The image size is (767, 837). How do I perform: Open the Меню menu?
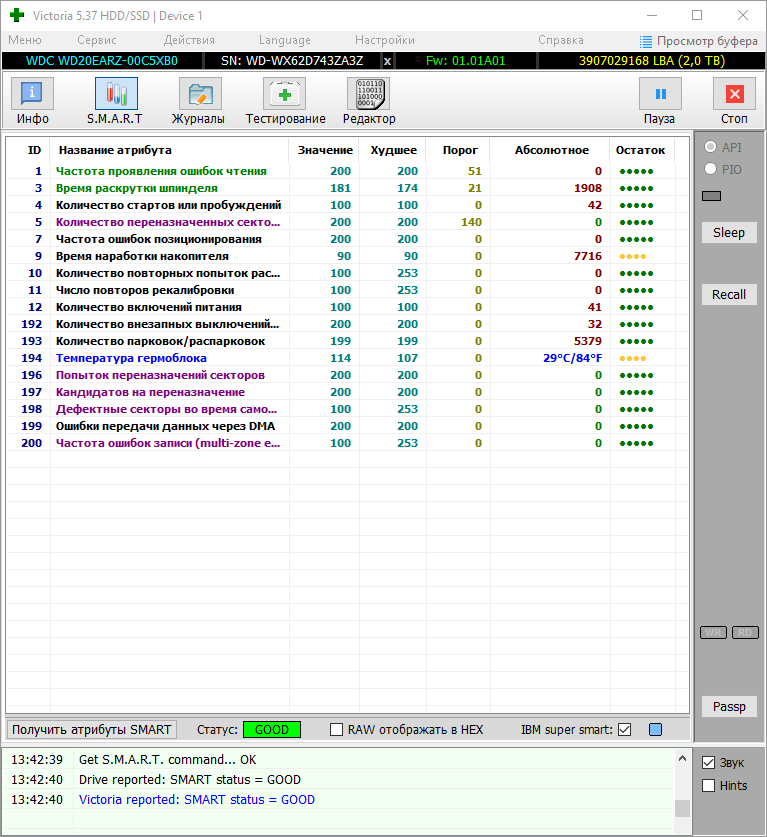25,41
